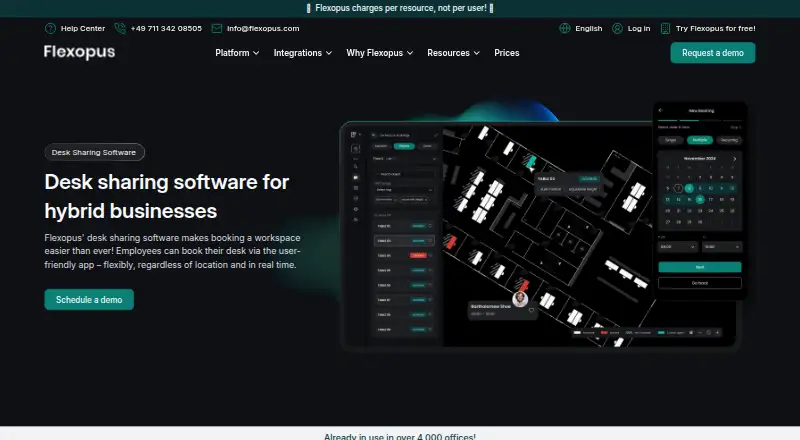Expand the Resources menu

[x=454, y=53]
